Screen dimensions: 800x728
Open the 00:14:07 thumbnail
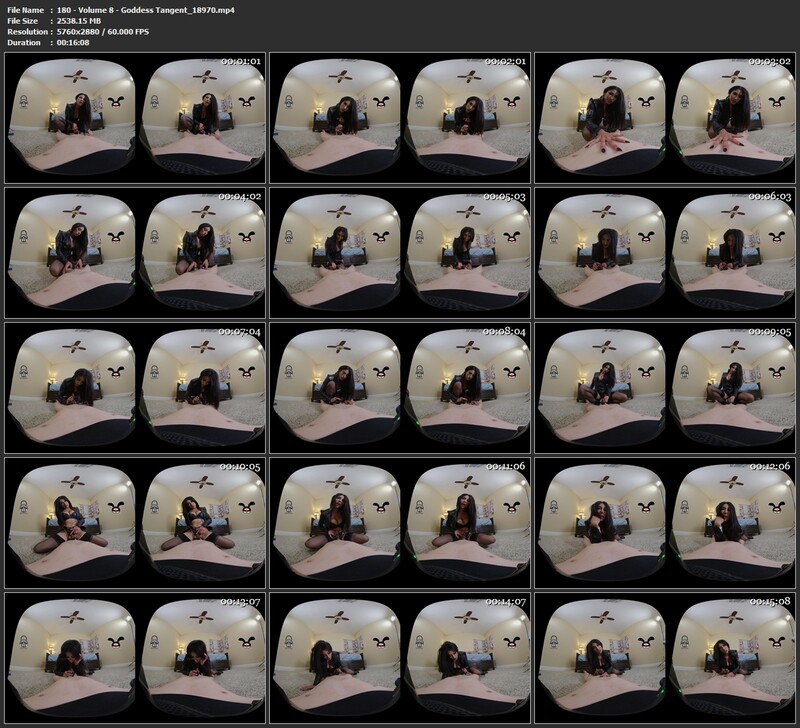[400, 656]
